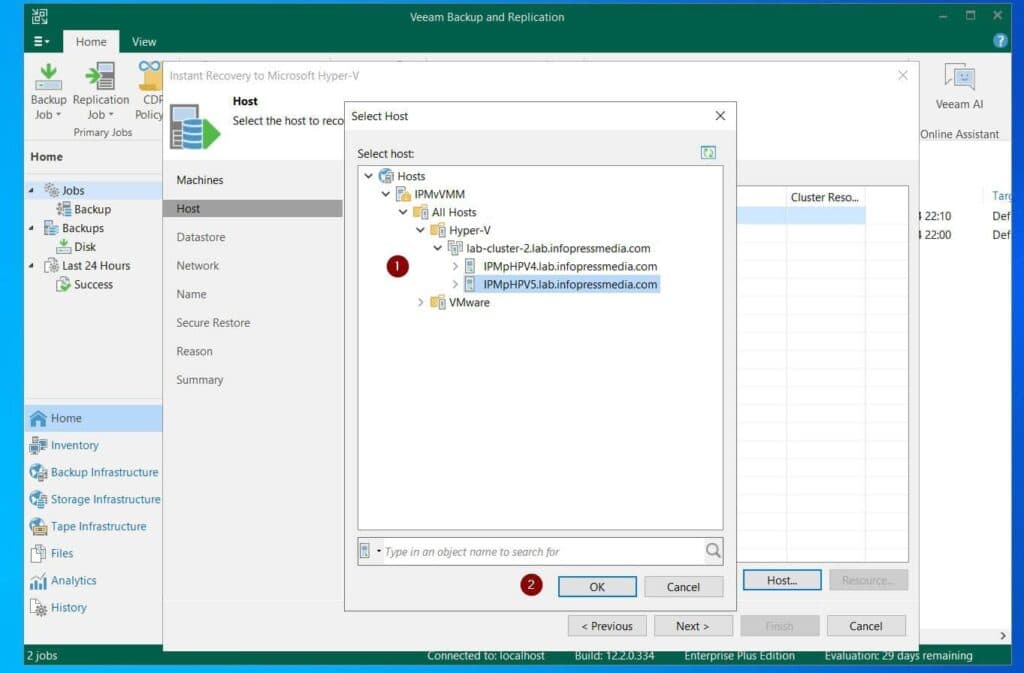Image resolution: width=1024 pixels, height=673 pixels.
Task: Click the Host... button
Action: point(782,580)
